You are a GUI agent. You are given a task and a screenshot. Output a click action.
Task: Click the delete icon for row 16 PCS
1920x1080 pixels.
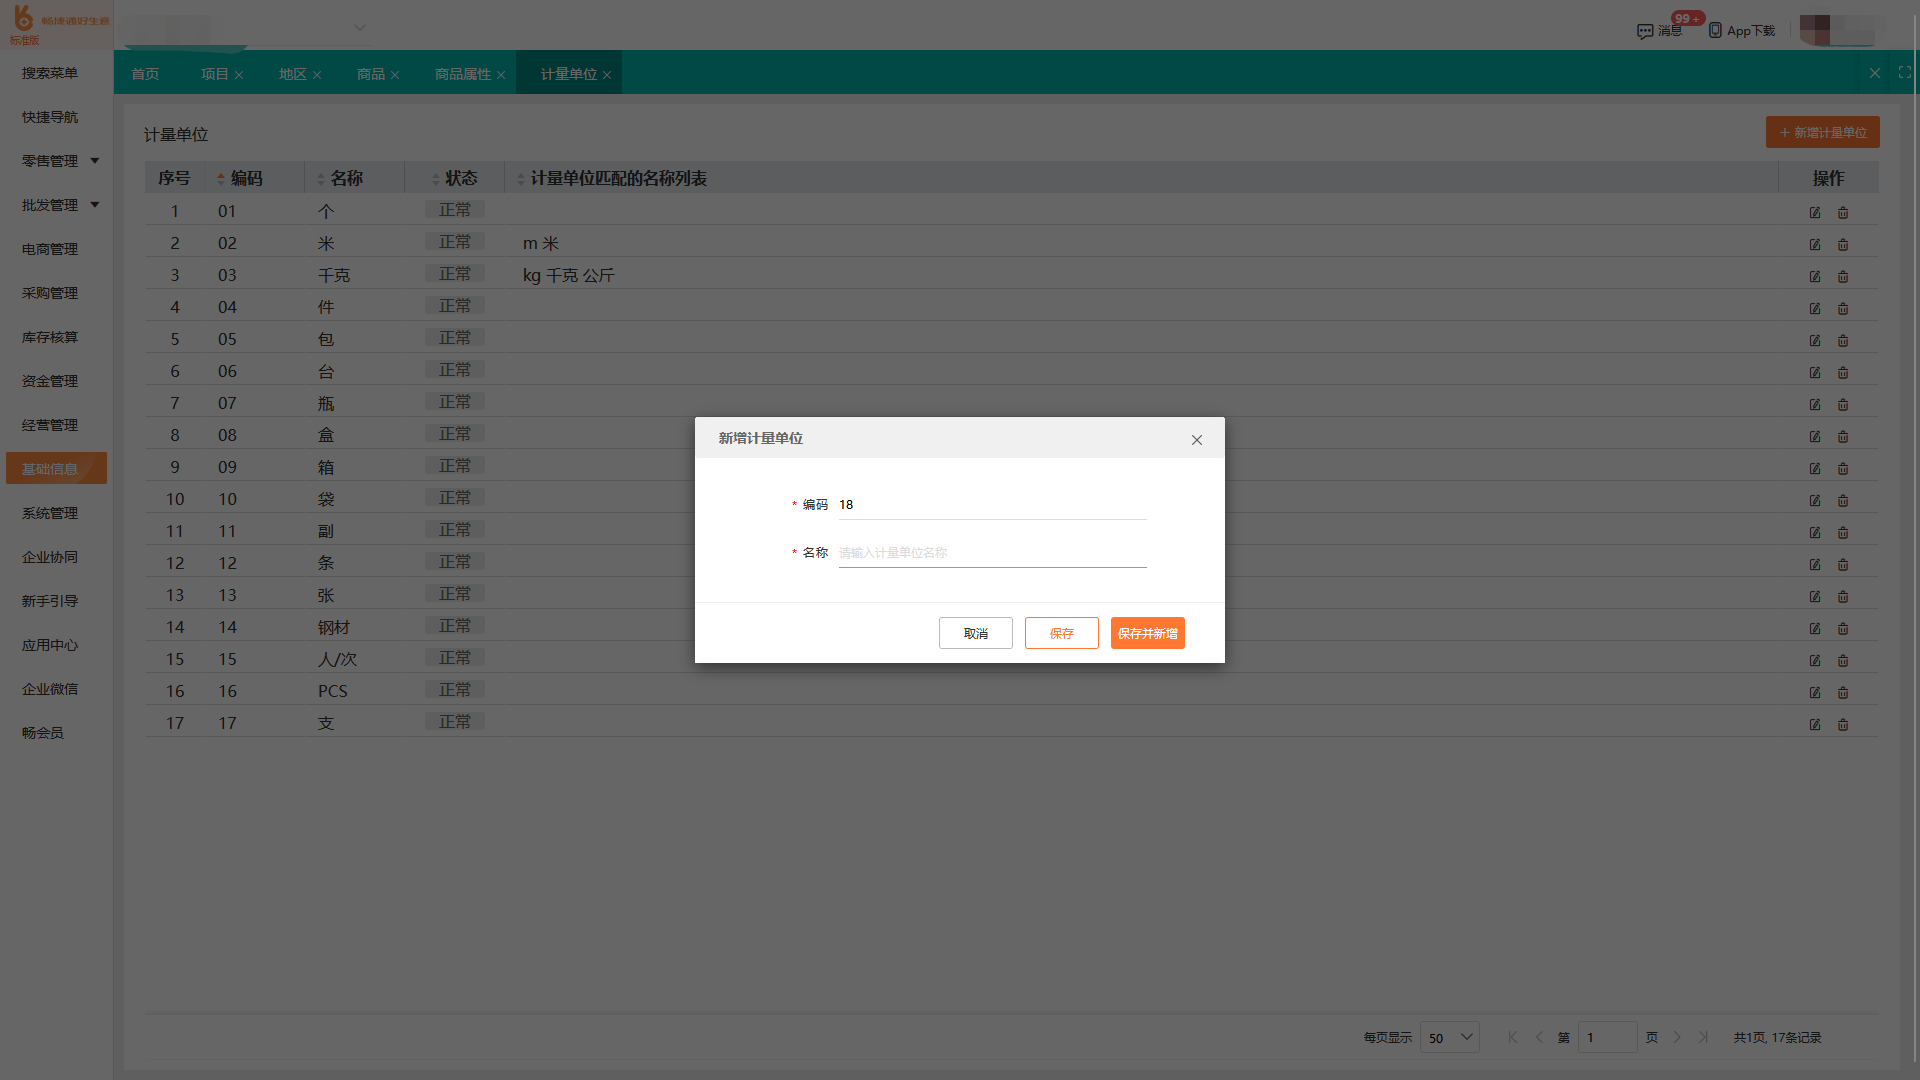coord(1844,691)
